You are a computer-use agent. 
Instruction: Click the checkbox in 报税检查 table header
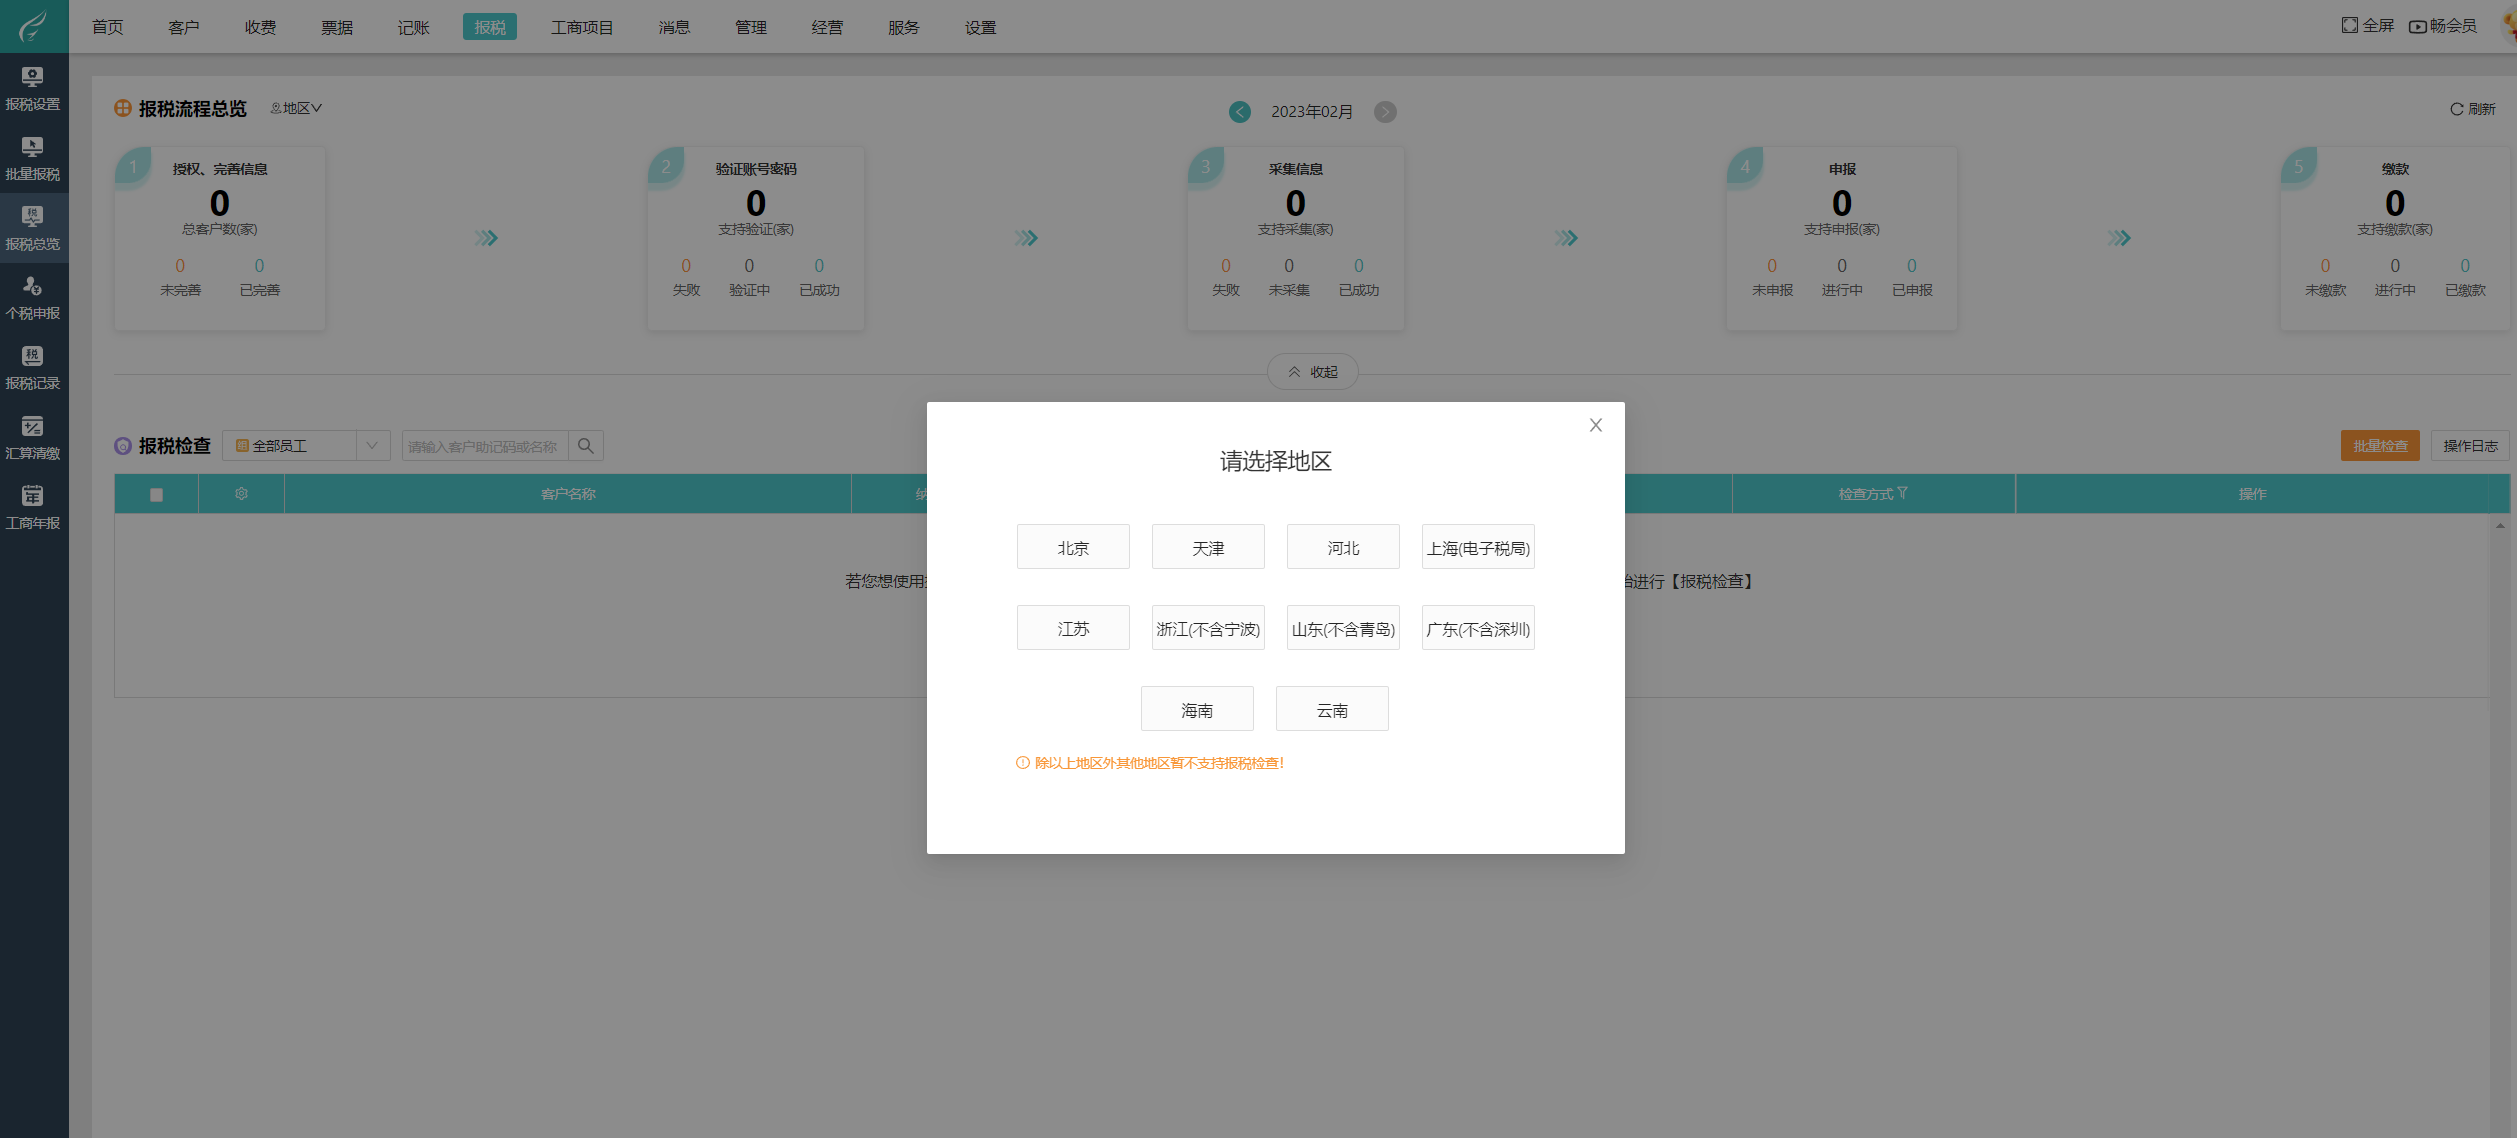[156, 494]
